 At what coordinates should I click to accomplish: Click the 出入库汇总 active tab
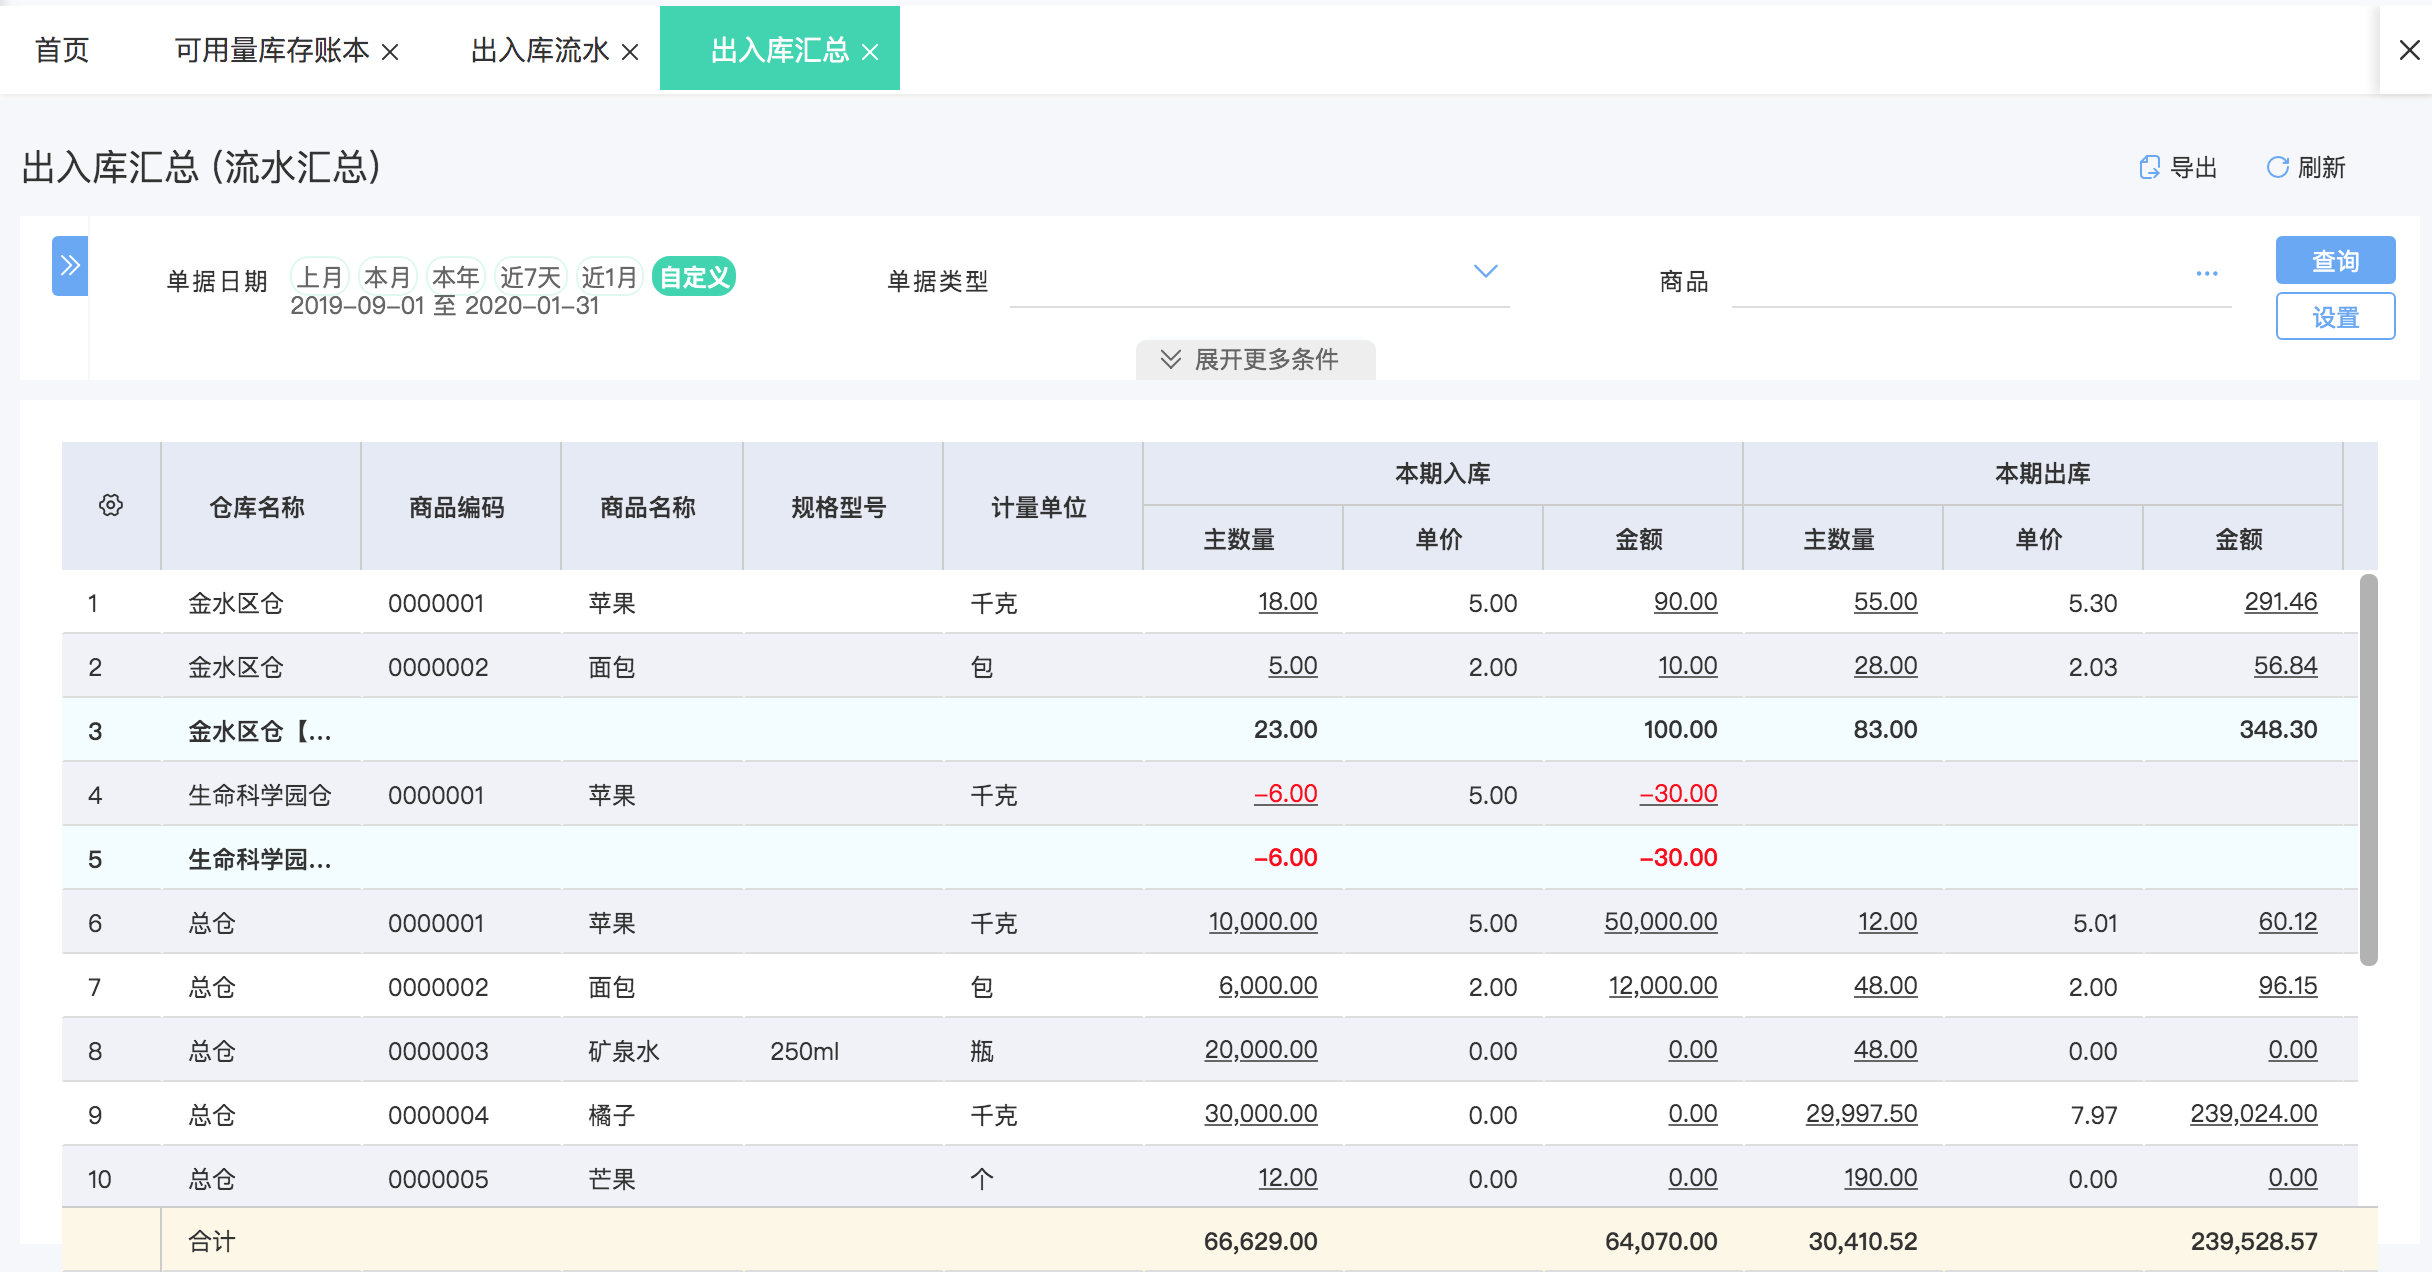coord(778,48)
